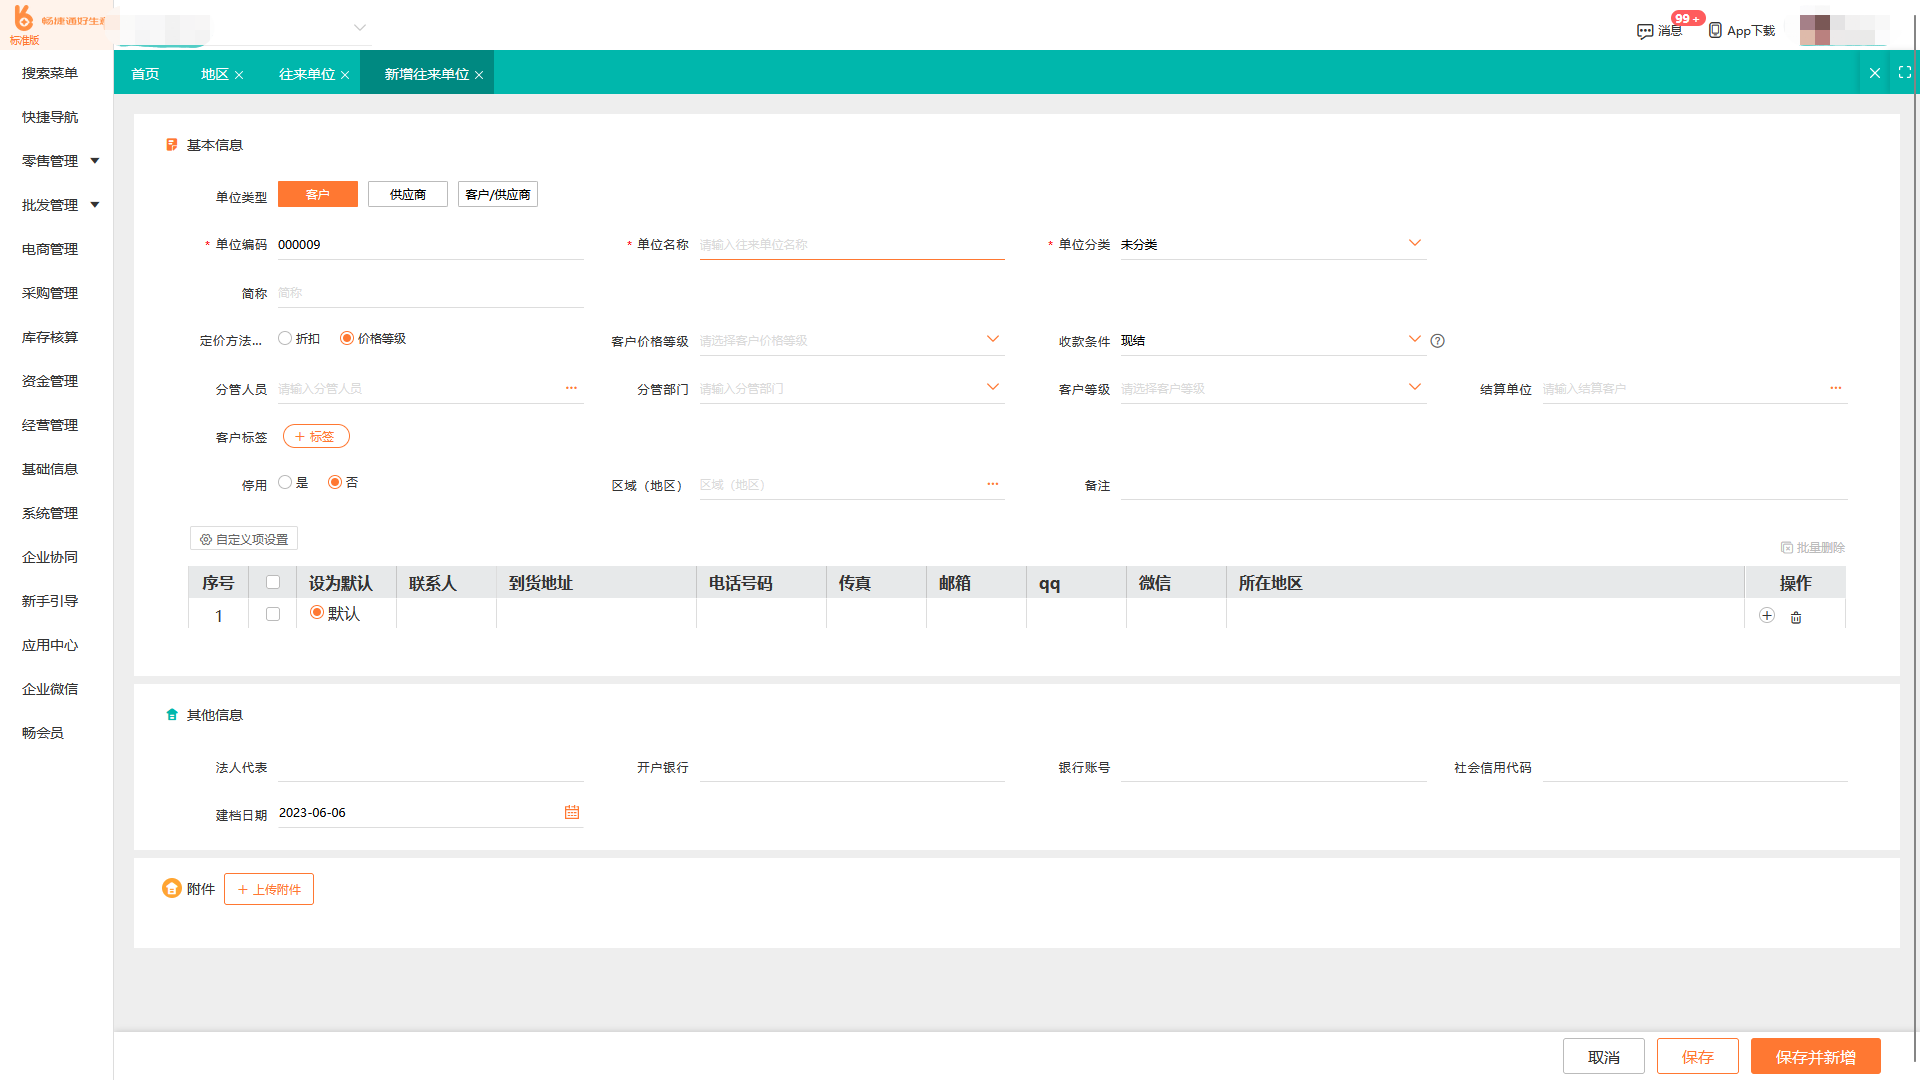Navigate to 首页 tab
Viewport: 1920px width, 1080px height.
[x=145, y=73]
